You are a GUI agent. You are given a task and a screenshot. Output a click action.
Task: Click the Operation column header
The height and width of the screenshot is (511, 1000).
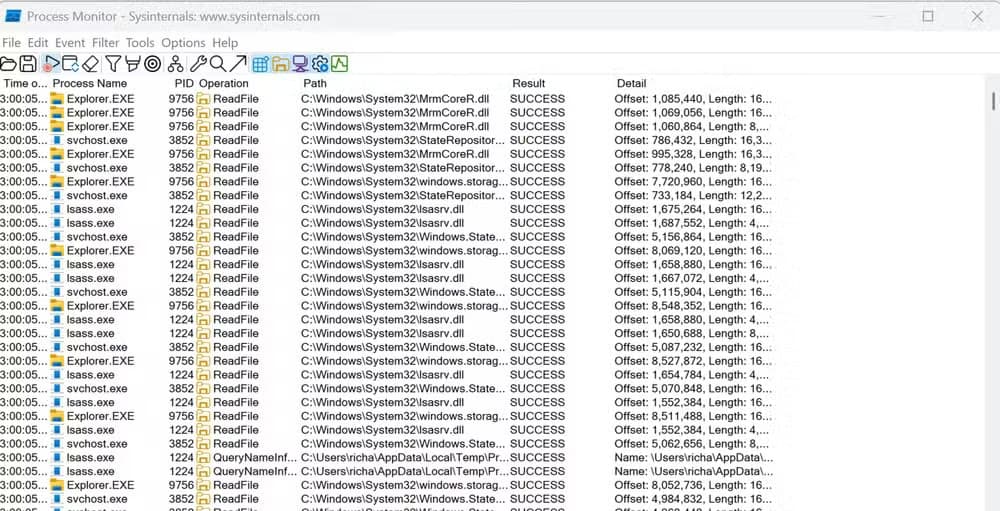coord(223,84)
